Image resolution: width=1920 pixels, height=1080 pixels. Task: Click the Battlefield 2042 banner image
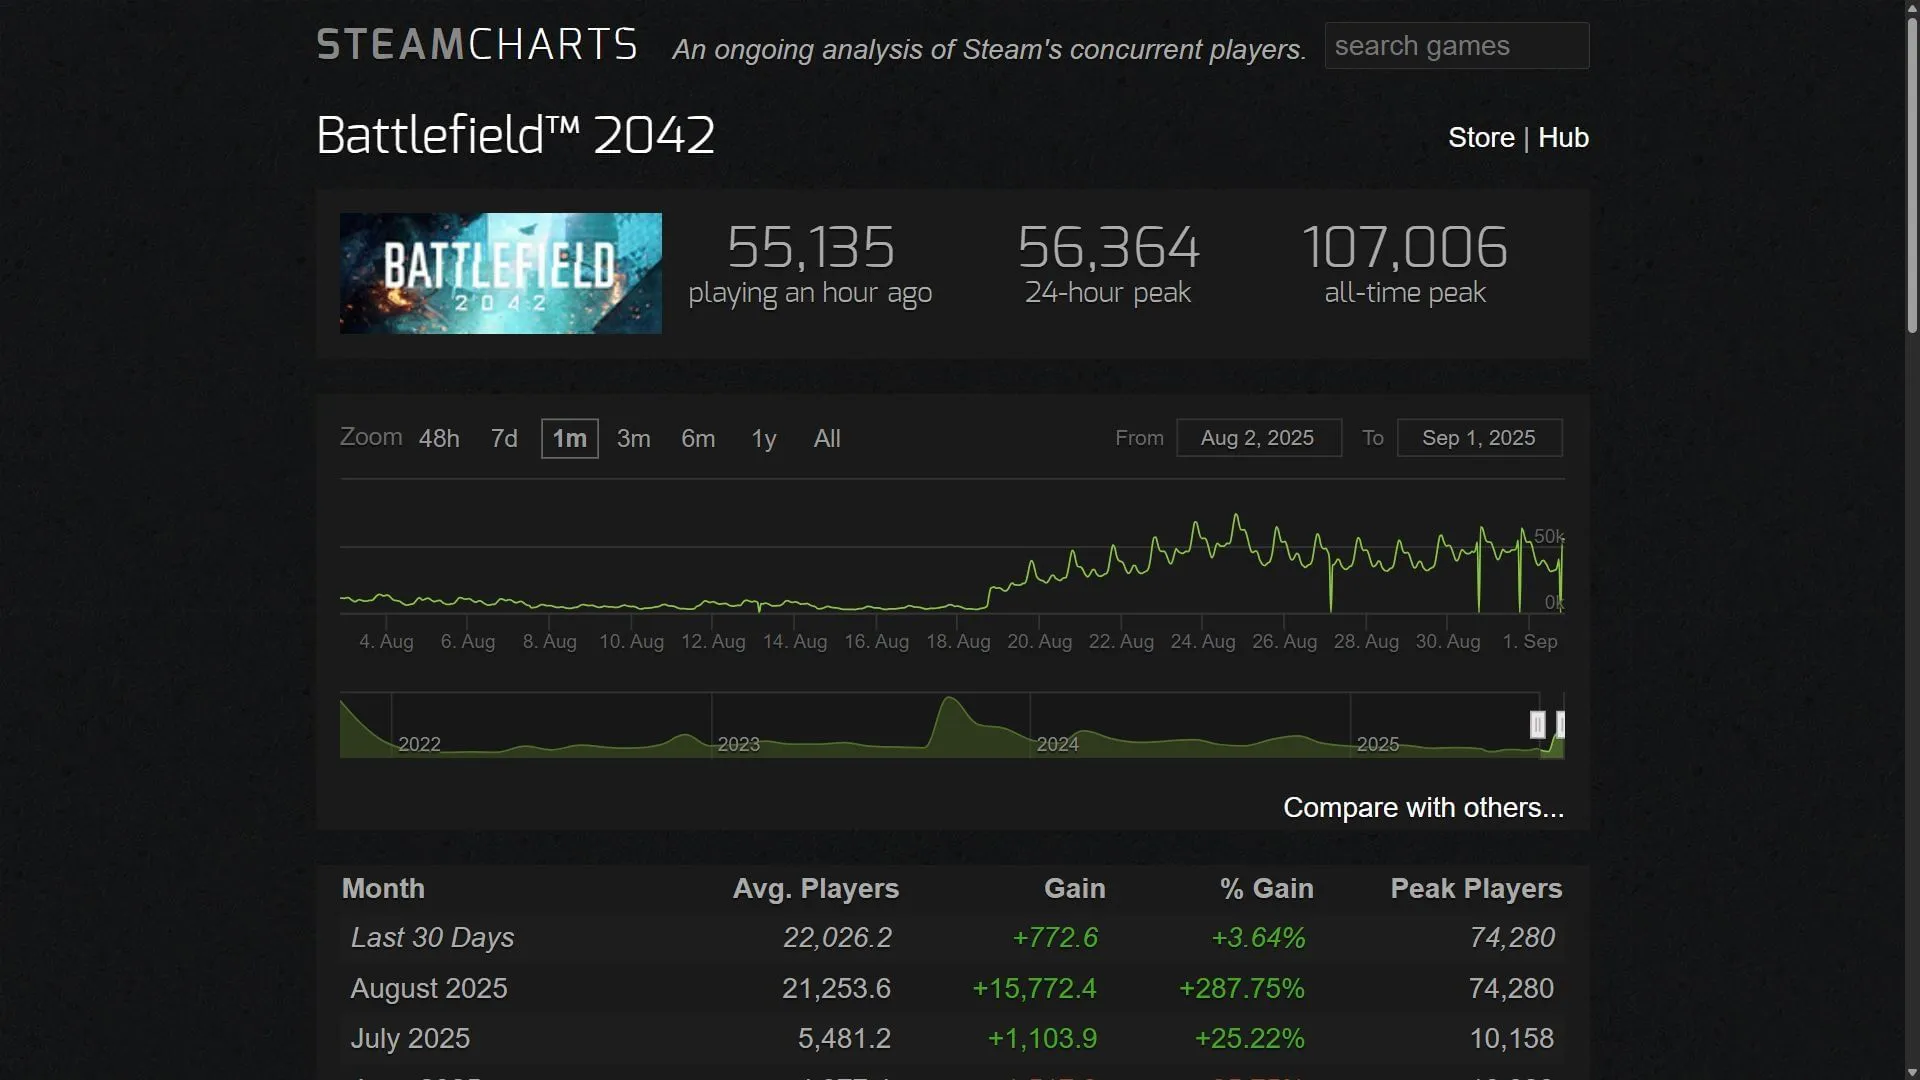(x=501, y=273)
